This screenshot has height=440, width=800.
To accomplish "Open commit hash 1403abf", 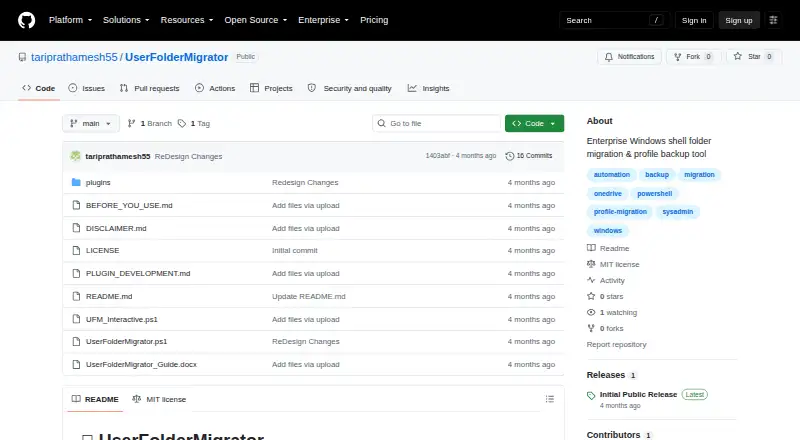I will [x=437, y=156].
